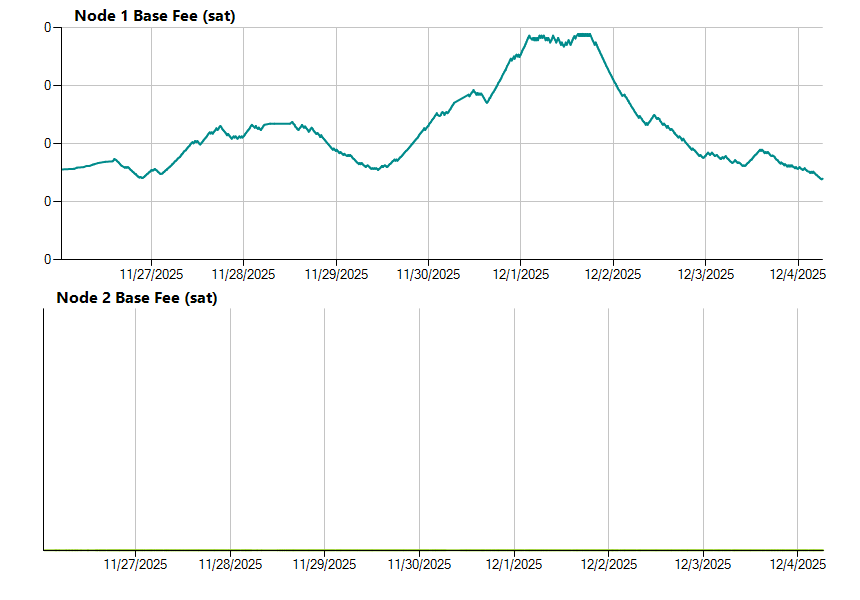Click 12/1/2025 on the Node 2 chart axis

pyautogui.click(x=514, y=564)
